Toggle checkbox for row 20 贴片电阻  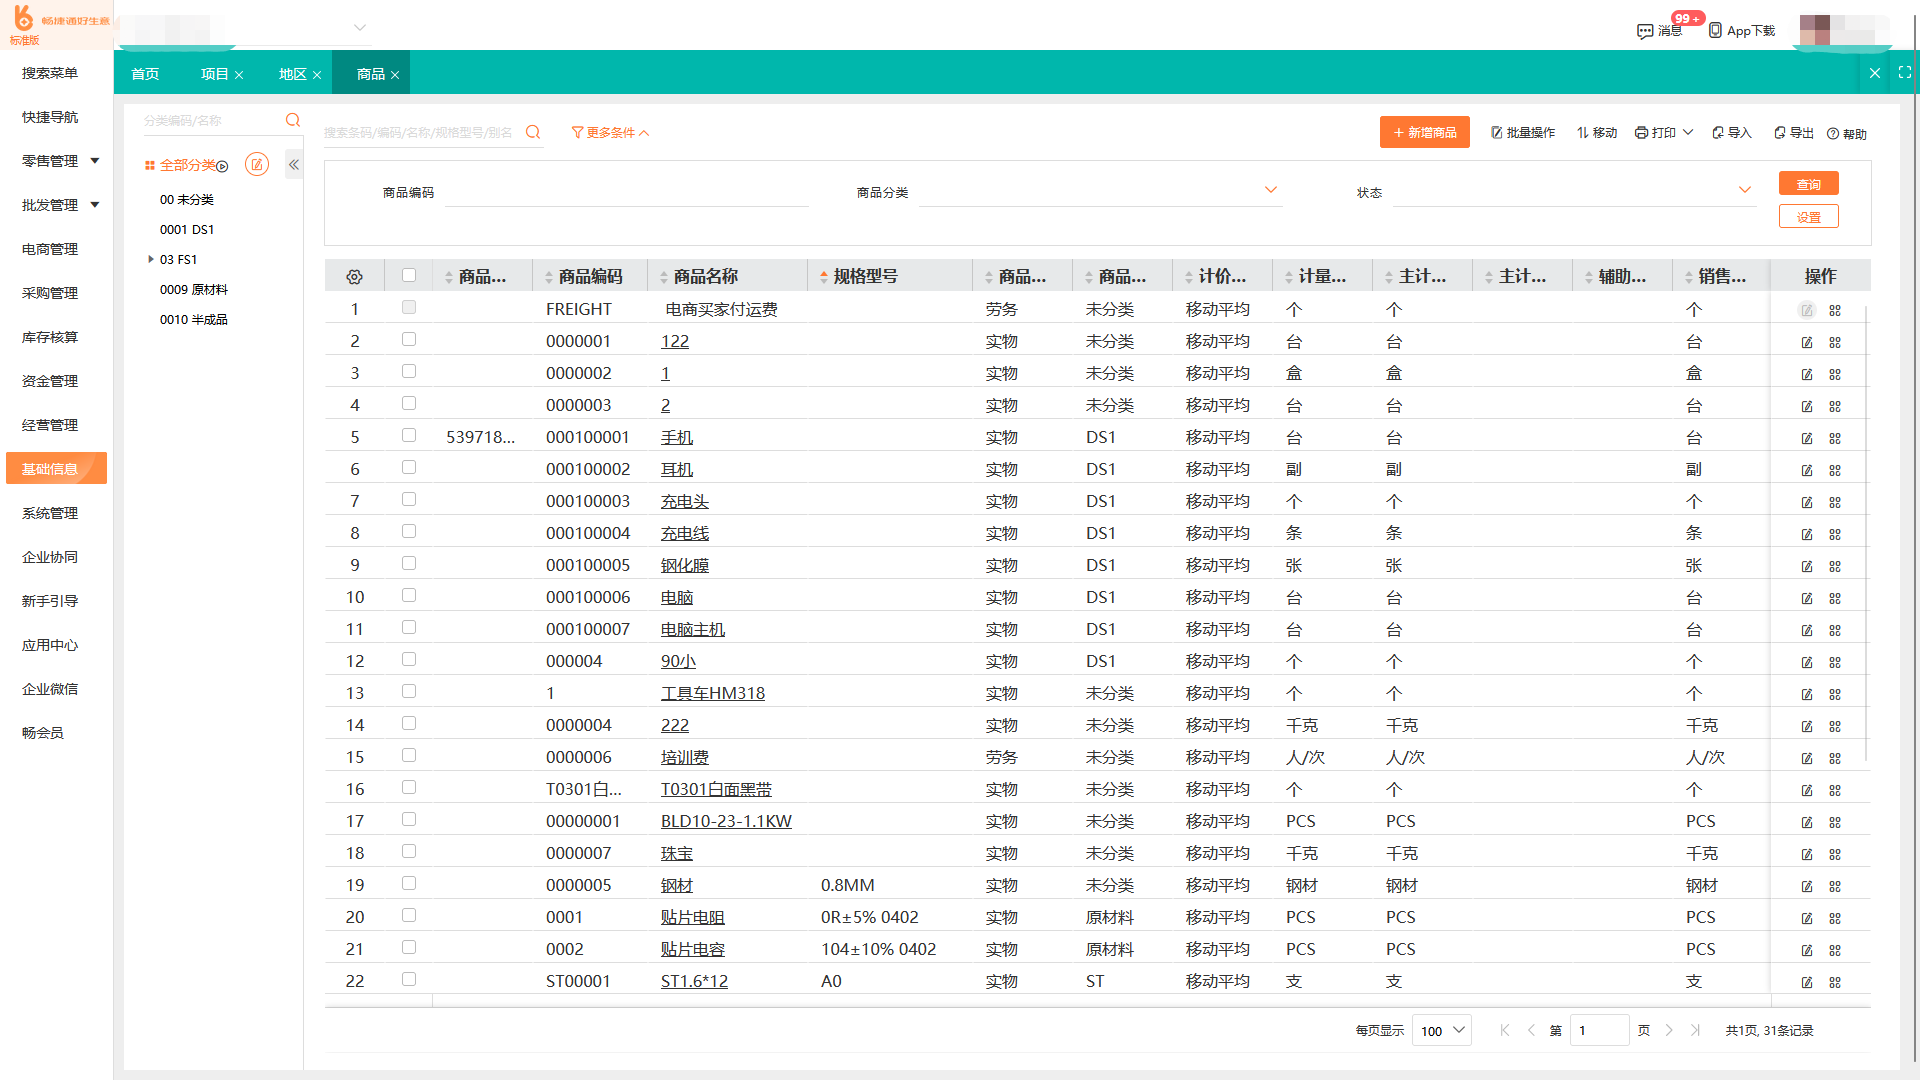click(x=410, y=915)
